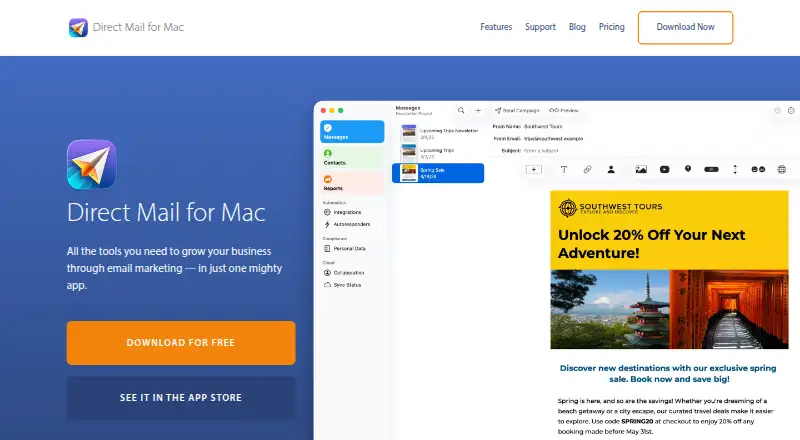Click the pagoda and Mount Fuji photo
This screenshot has height=440, width=800.
tap(610, 309)
